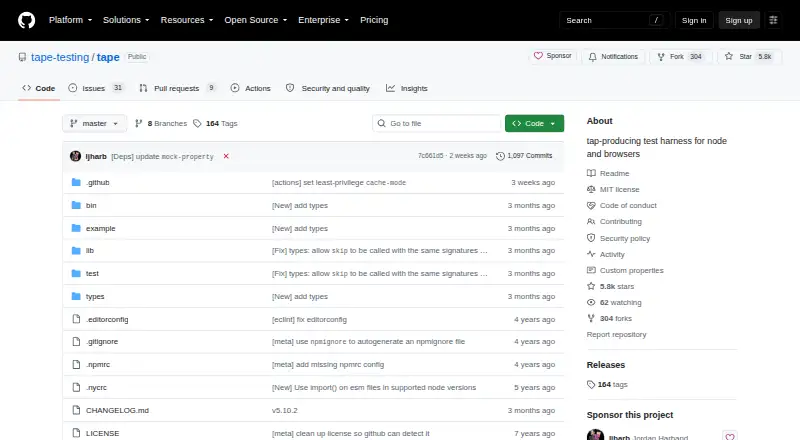Screen dimensions: 800x440
Task: Open the tape repository name link
Action: pos(108,57)
